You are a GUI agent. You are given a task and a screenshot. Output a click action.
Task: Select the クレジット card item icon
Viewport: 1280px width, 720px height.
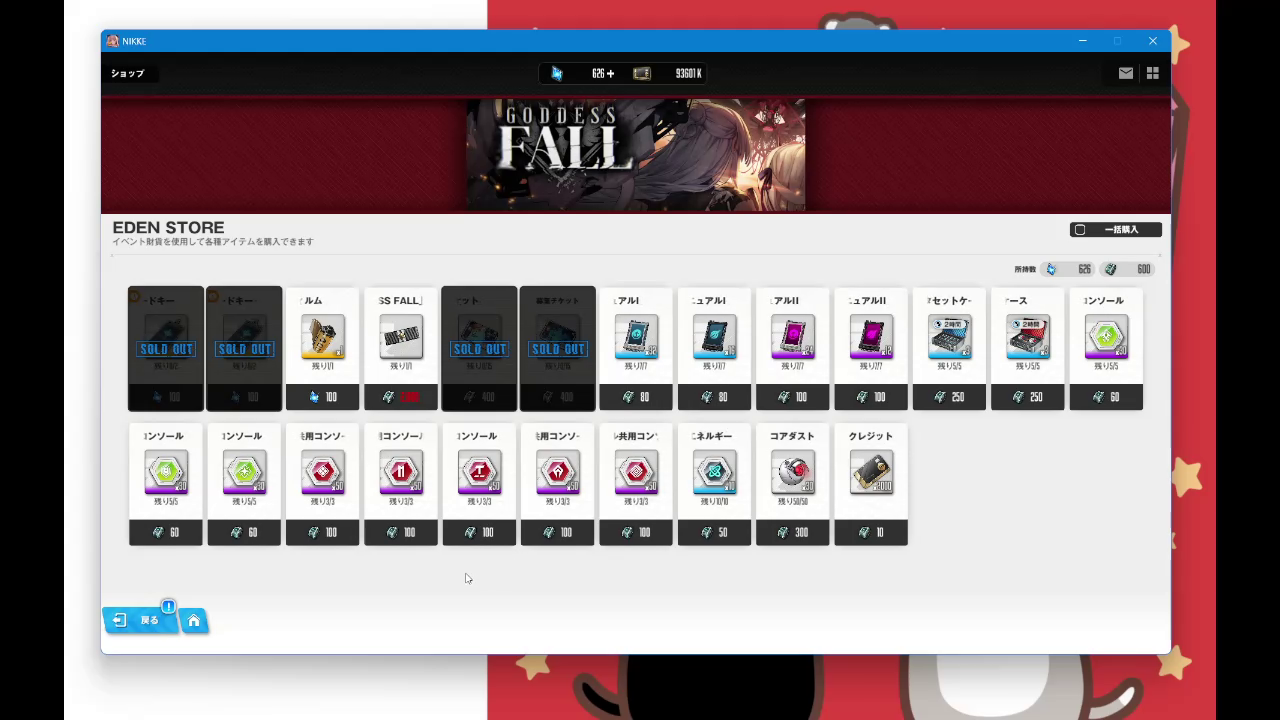pyautogui.click(x=871, y=473)
